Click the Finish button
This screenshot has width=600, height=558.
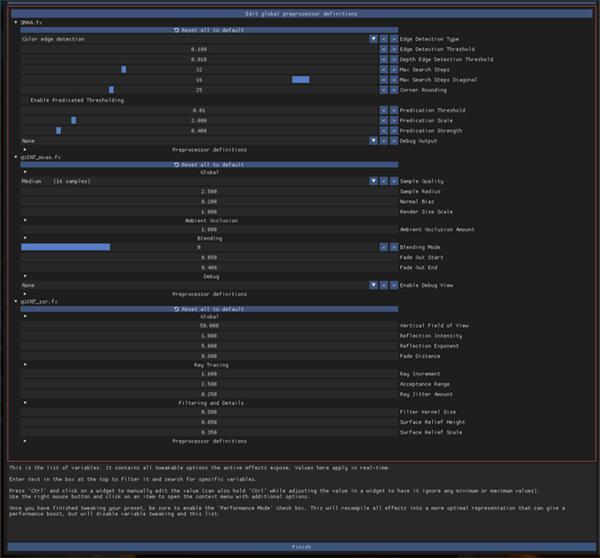pyautogui.click(x=300, y=547)
